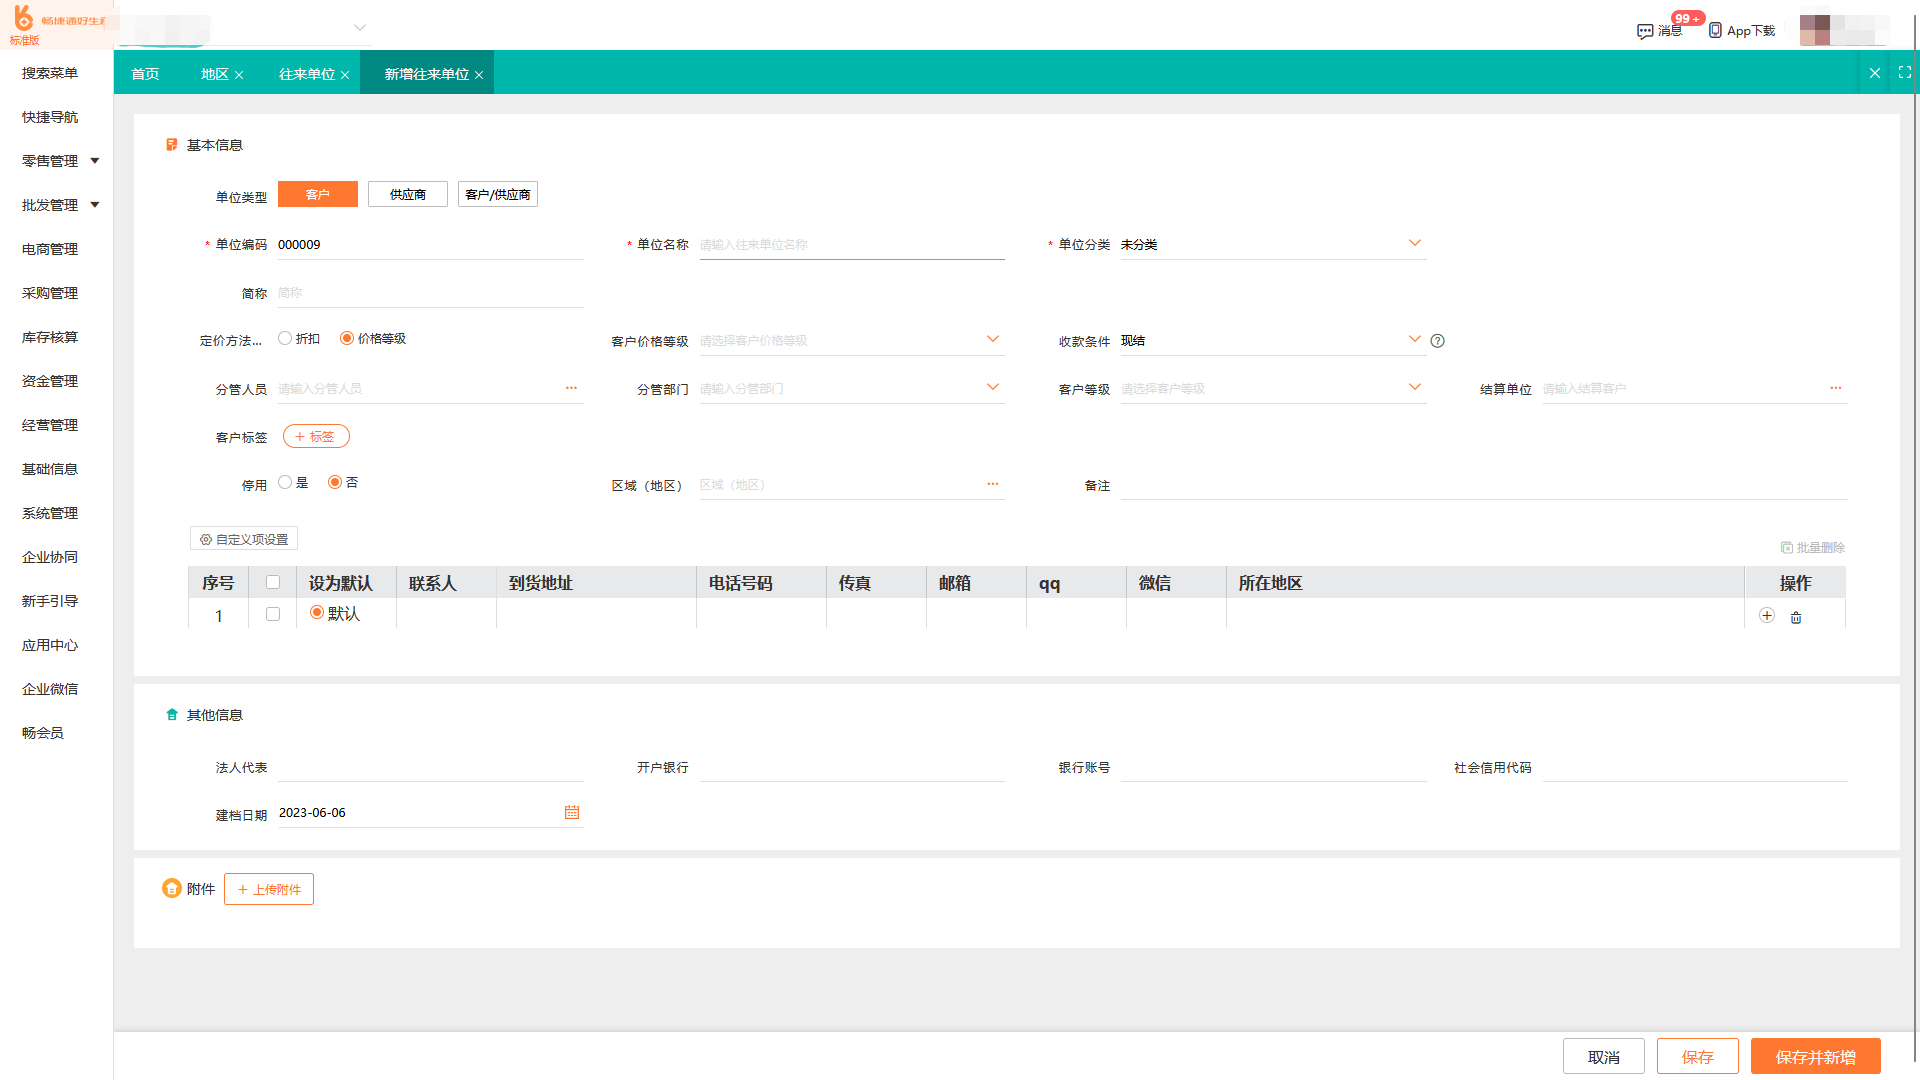Click the add row icon in table

point(1767,615)
